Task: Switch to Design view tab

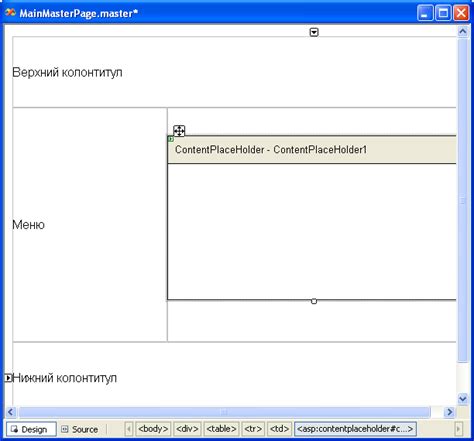Action: click(x=31, y=429)
